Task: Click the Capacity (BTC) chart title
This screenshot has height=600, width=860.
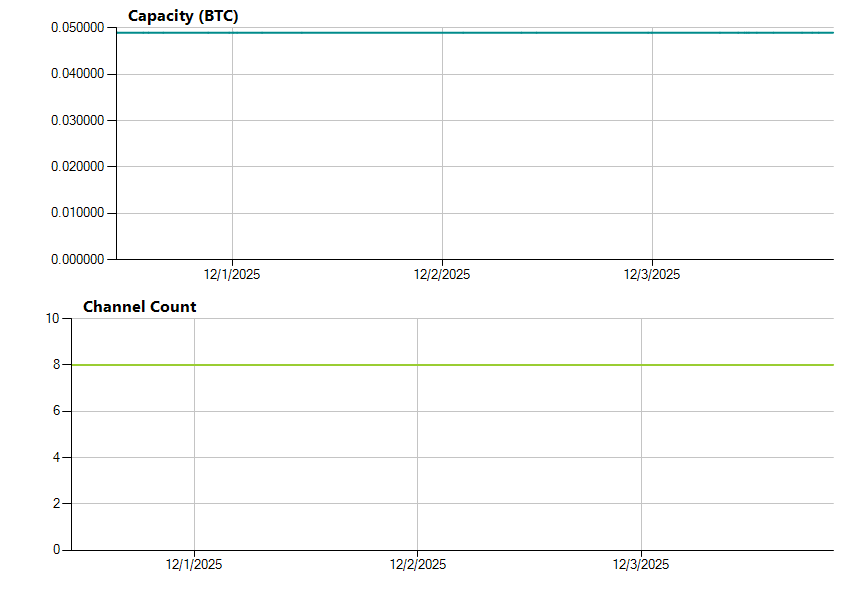Action: coord(183,15)
